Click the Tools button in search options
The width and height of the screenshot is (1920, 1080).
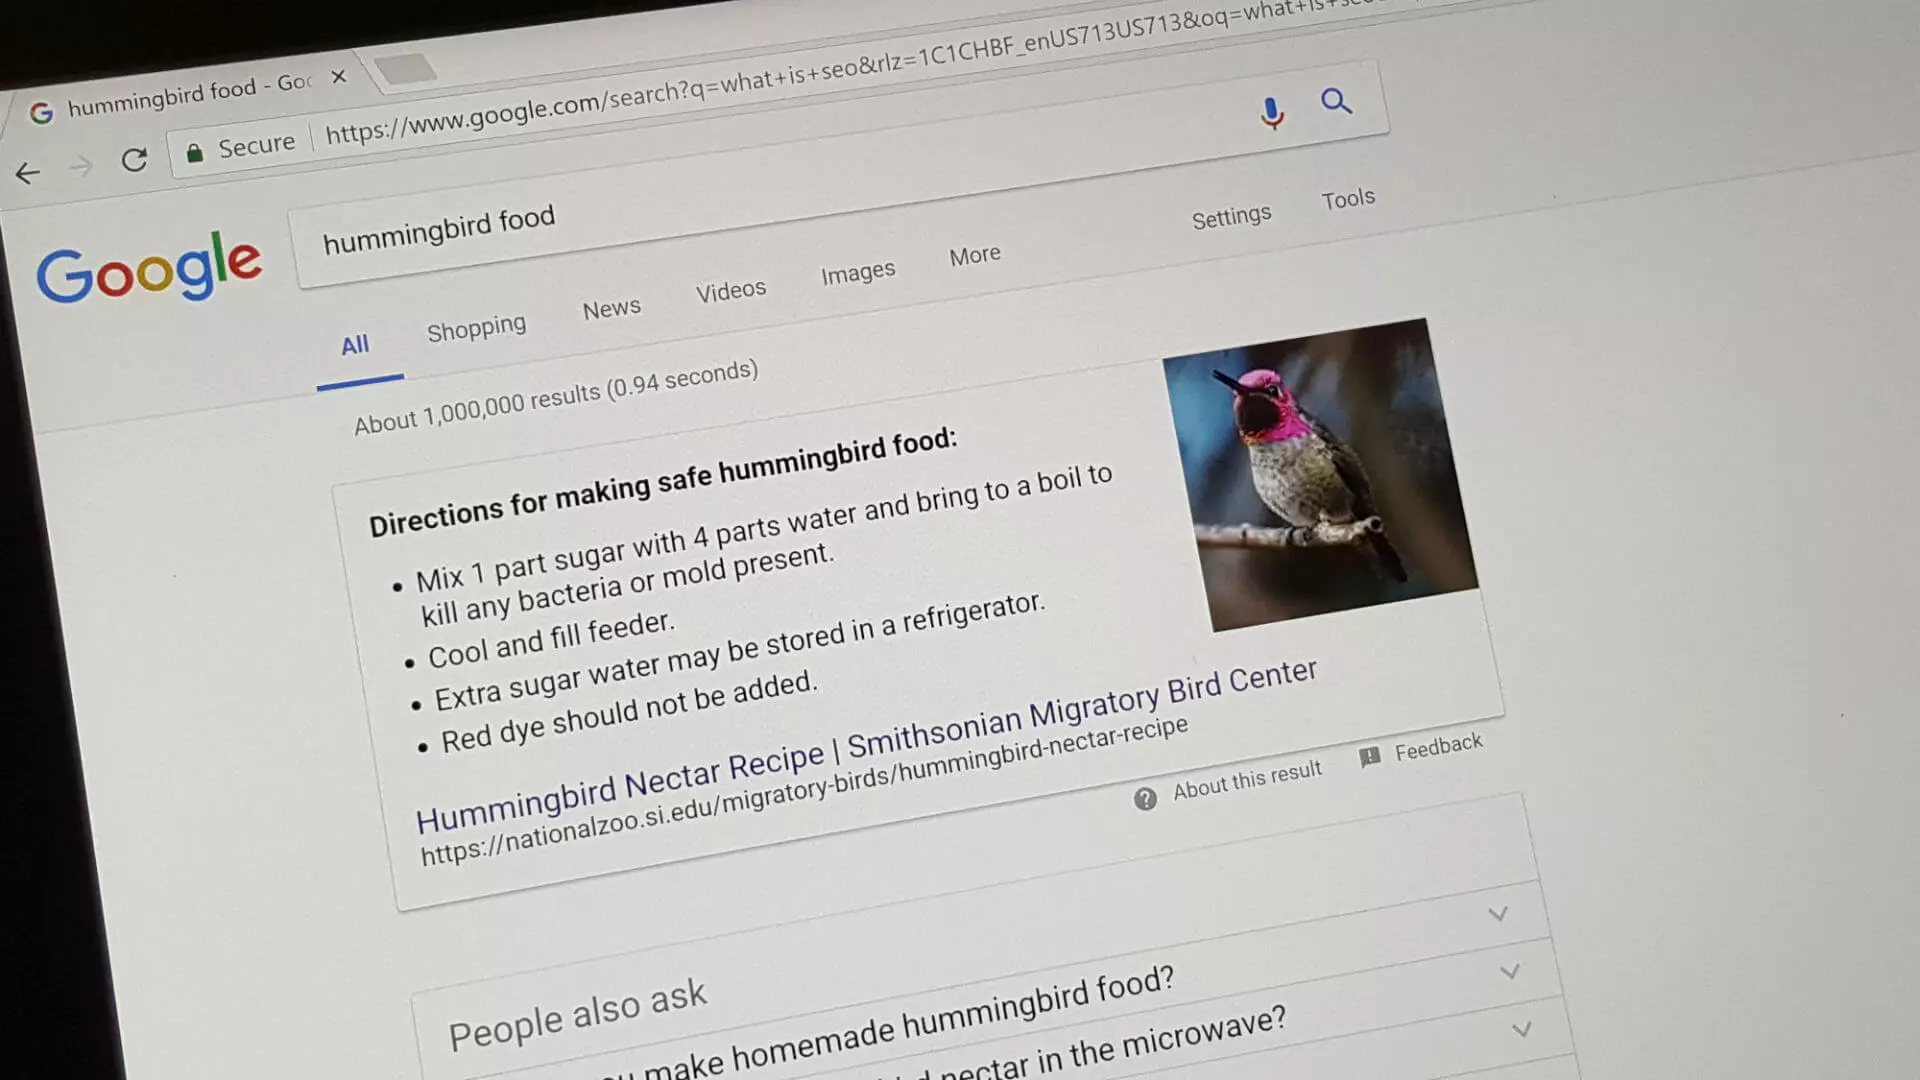click(x=1348, y=199)
